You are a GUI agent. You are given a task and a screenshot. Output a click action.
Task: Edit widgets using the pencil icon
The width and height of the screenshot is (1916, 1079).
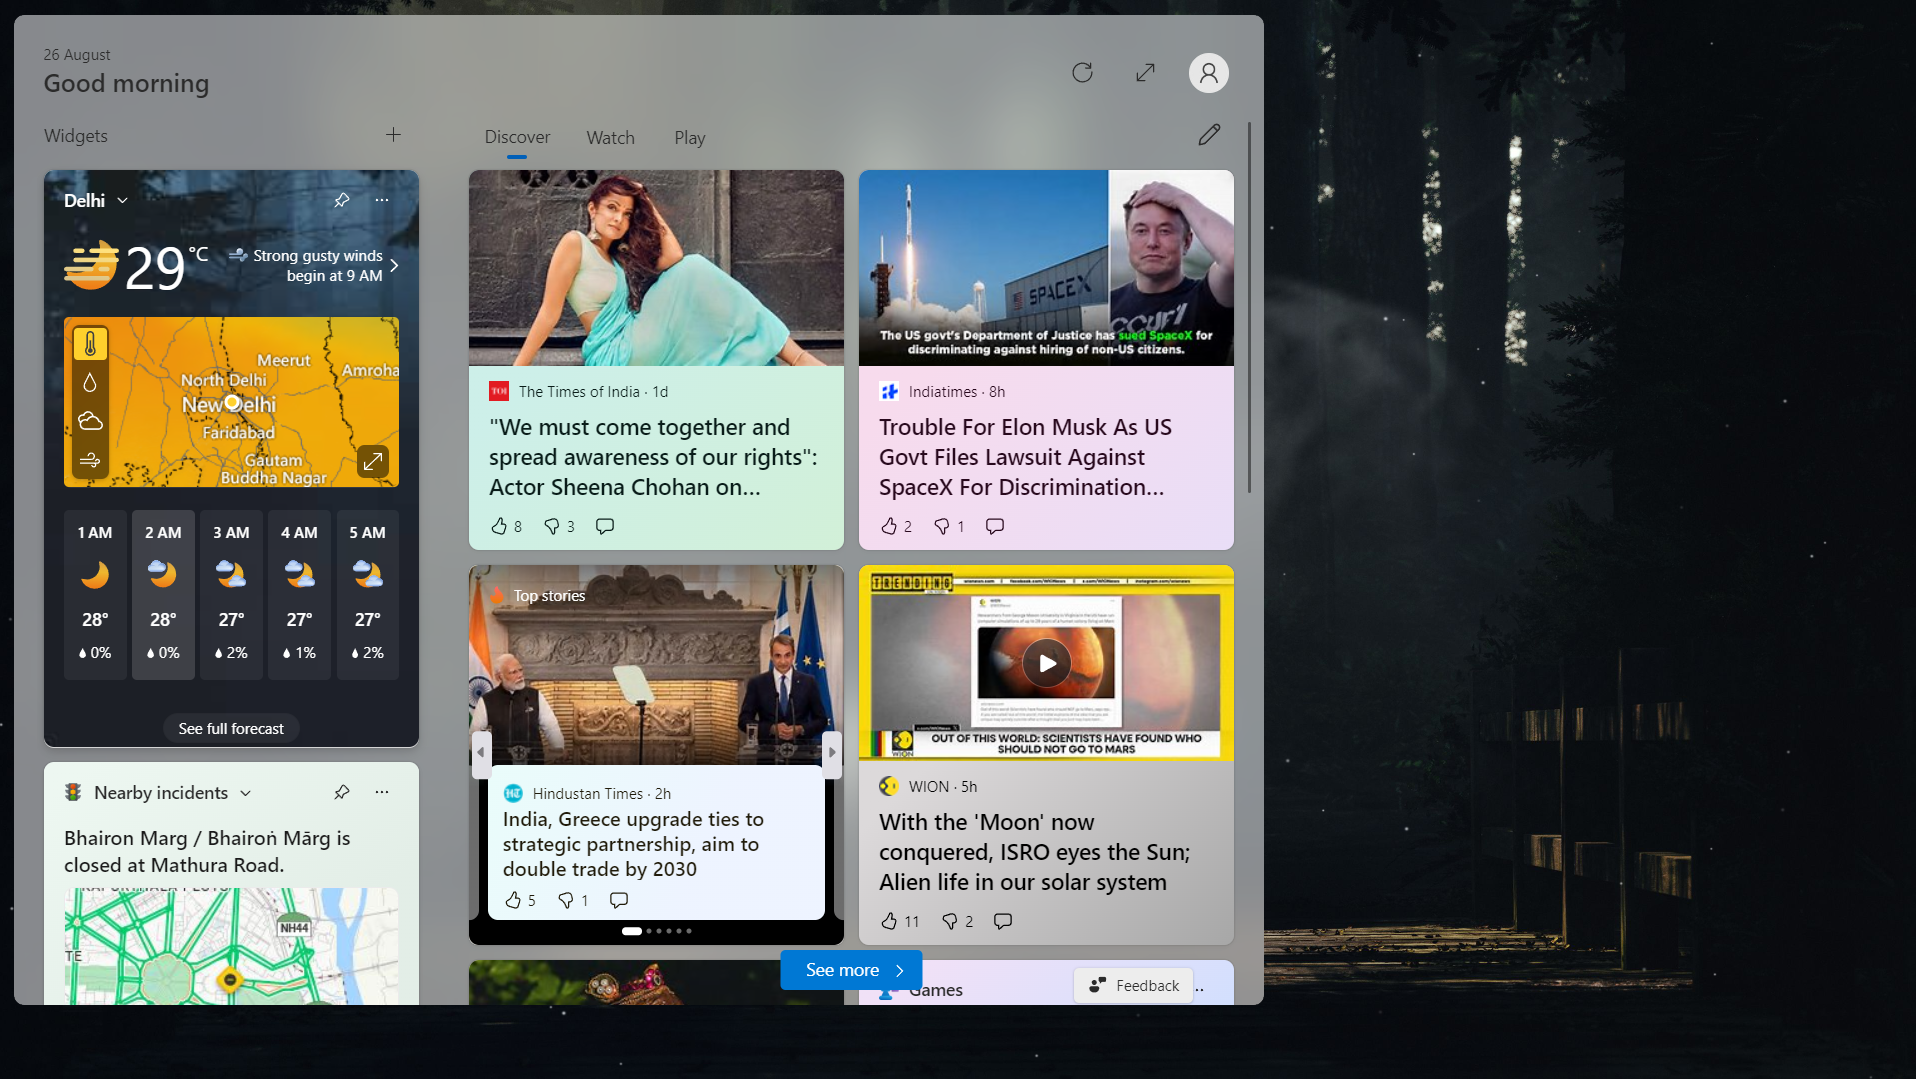1209,134
